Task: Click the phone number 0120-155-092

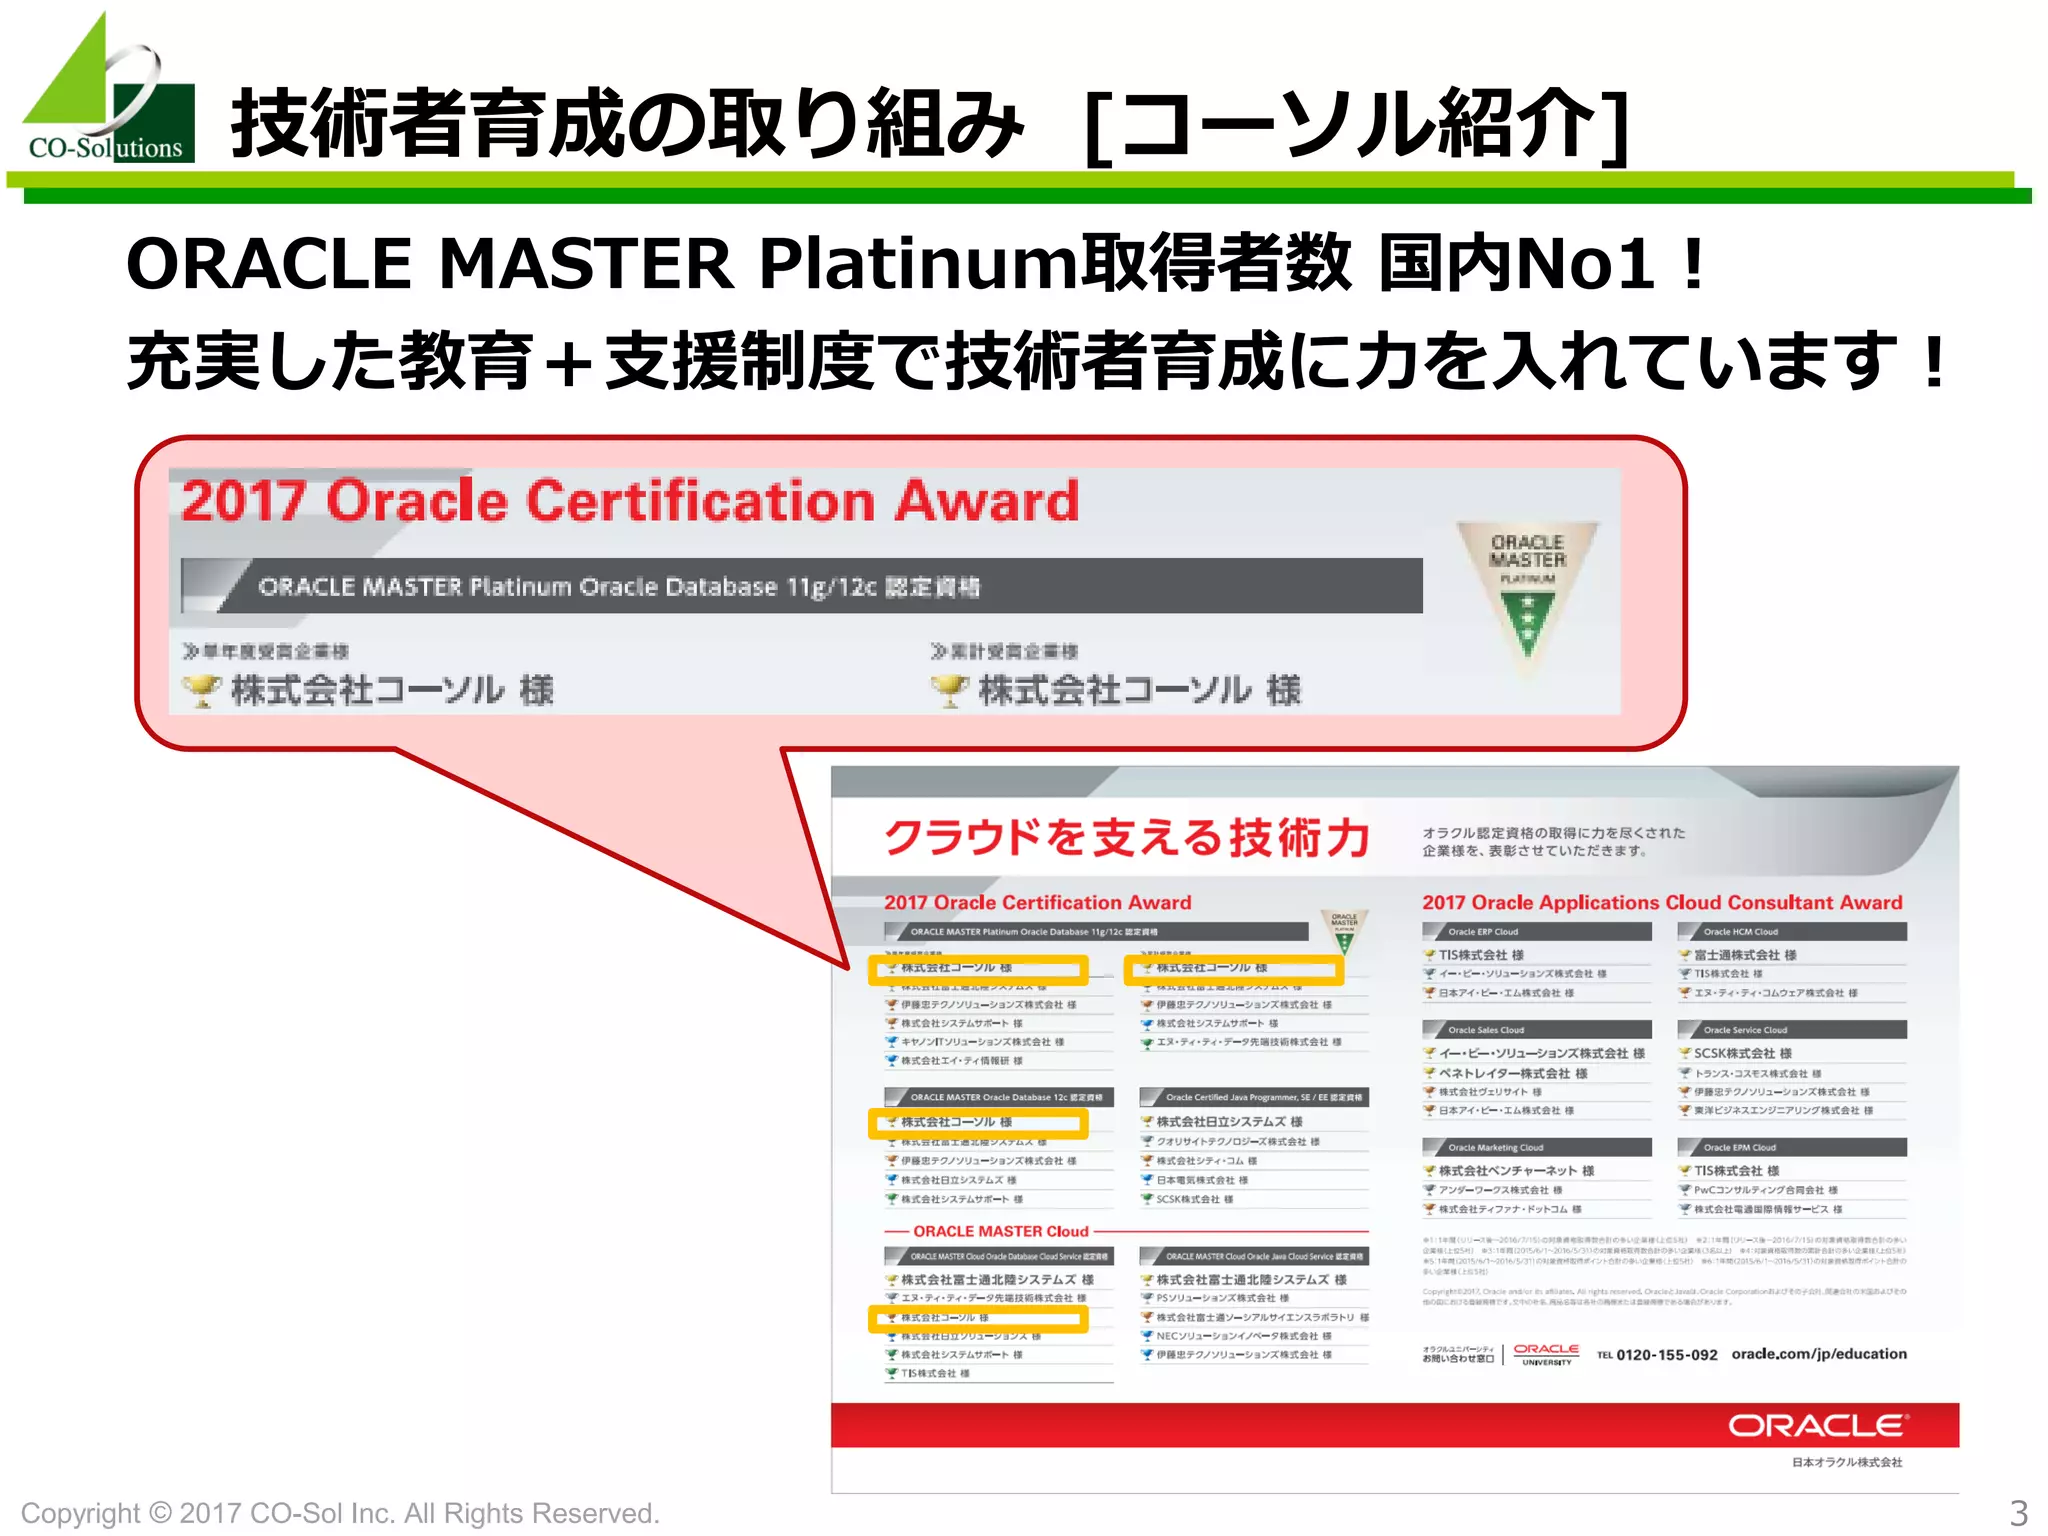Action: 1666,1355
